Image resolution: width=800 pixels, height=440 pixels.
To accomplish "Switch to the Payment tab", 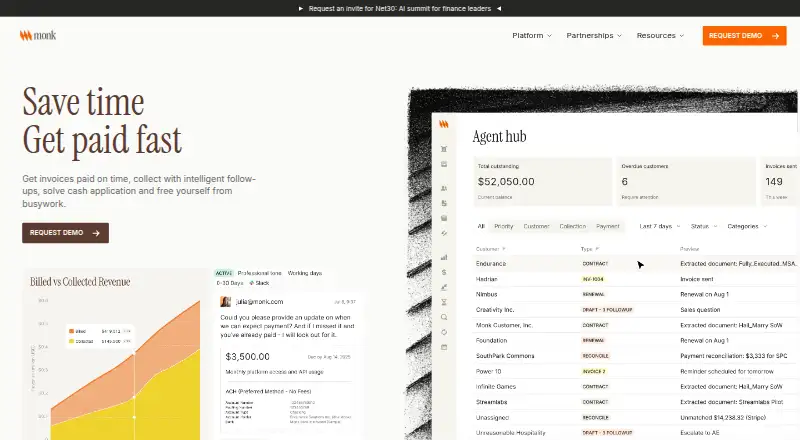I will pyautogui.click(x=608, y=226).
